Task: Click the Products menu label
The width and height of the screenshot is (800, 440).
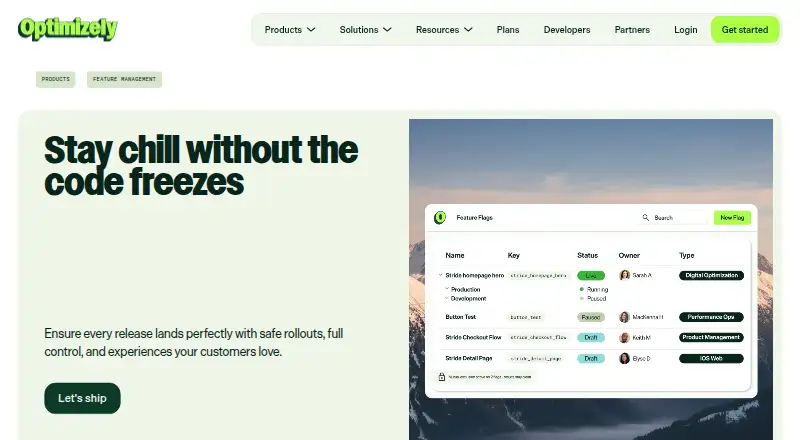Action: pos(283,30)
